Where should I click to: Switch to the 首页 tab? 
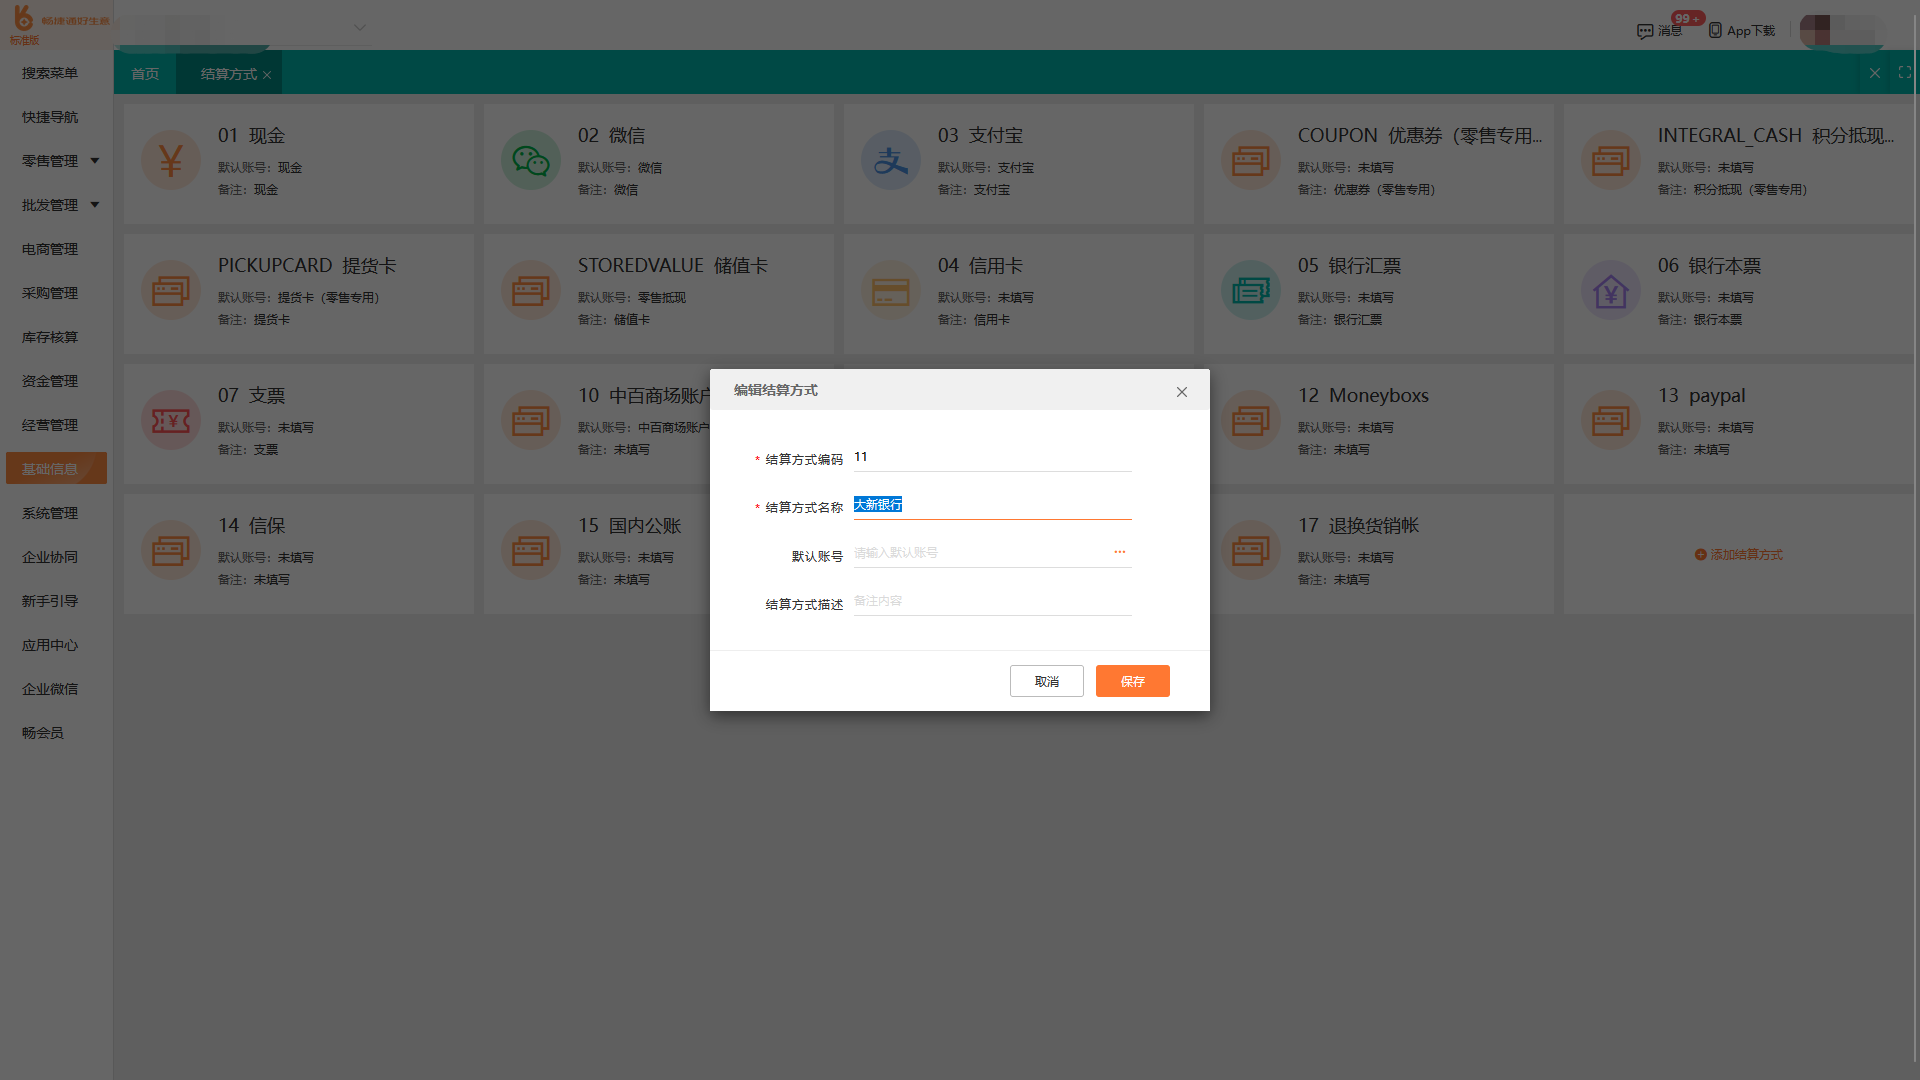pos(145,73)
